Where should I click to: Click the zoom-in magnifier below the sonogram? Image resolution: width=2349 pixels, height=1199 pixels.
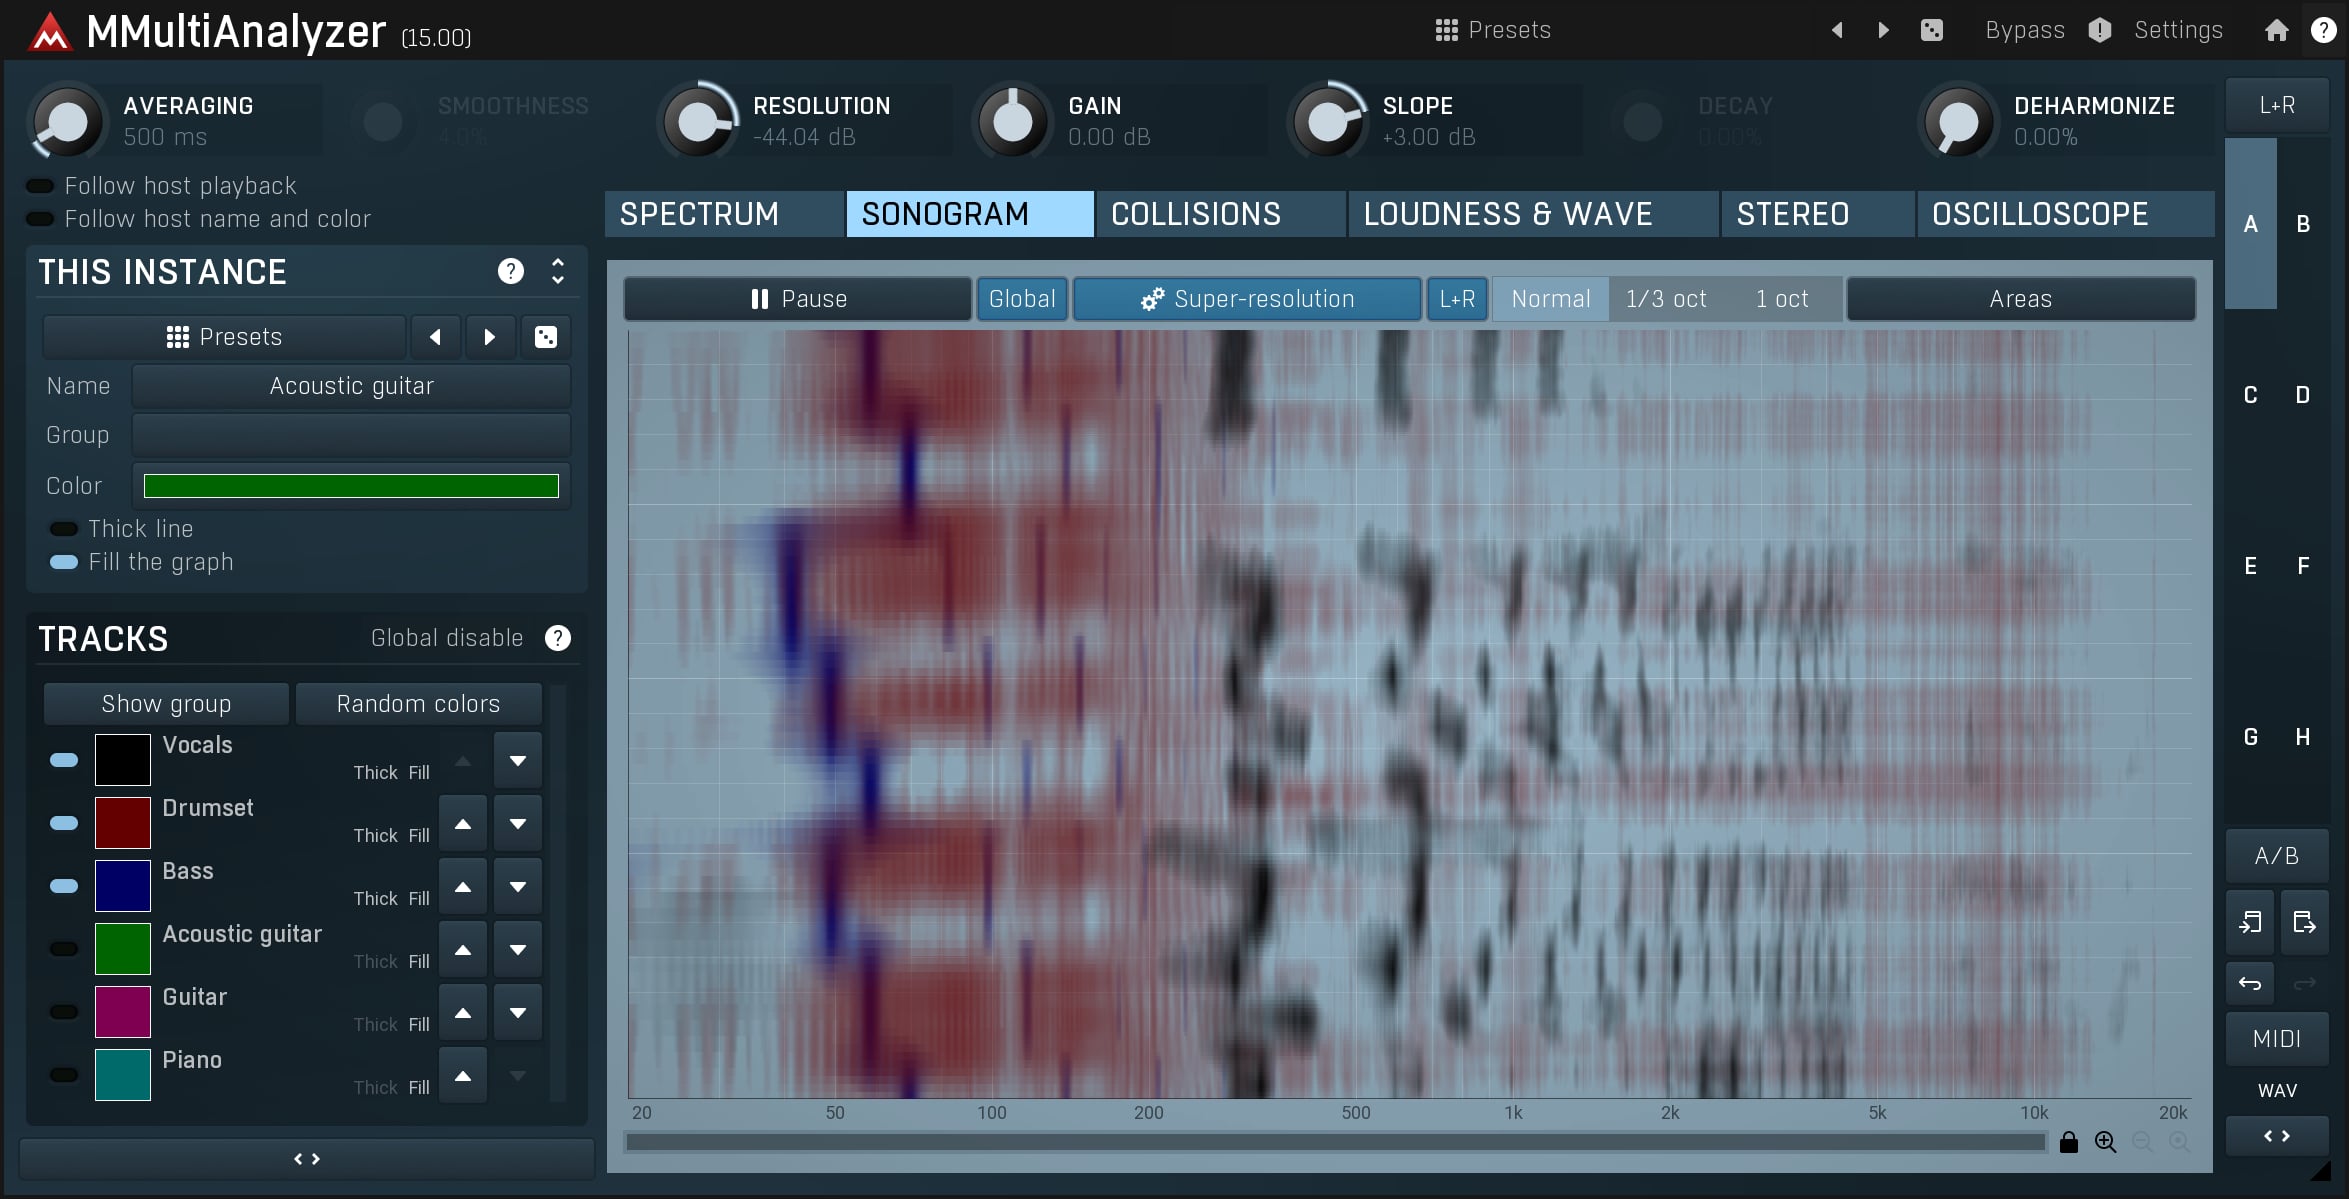[x=2104, y=1141]
